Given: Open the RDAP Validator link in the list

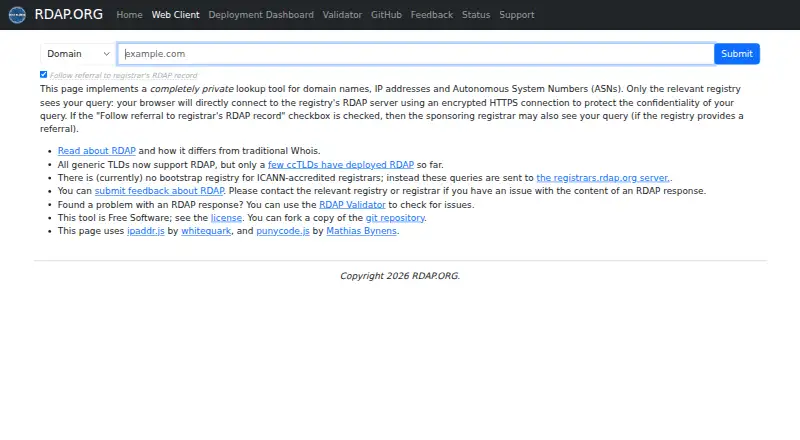Looking at the screenshot, I should (x=352, y=204).
